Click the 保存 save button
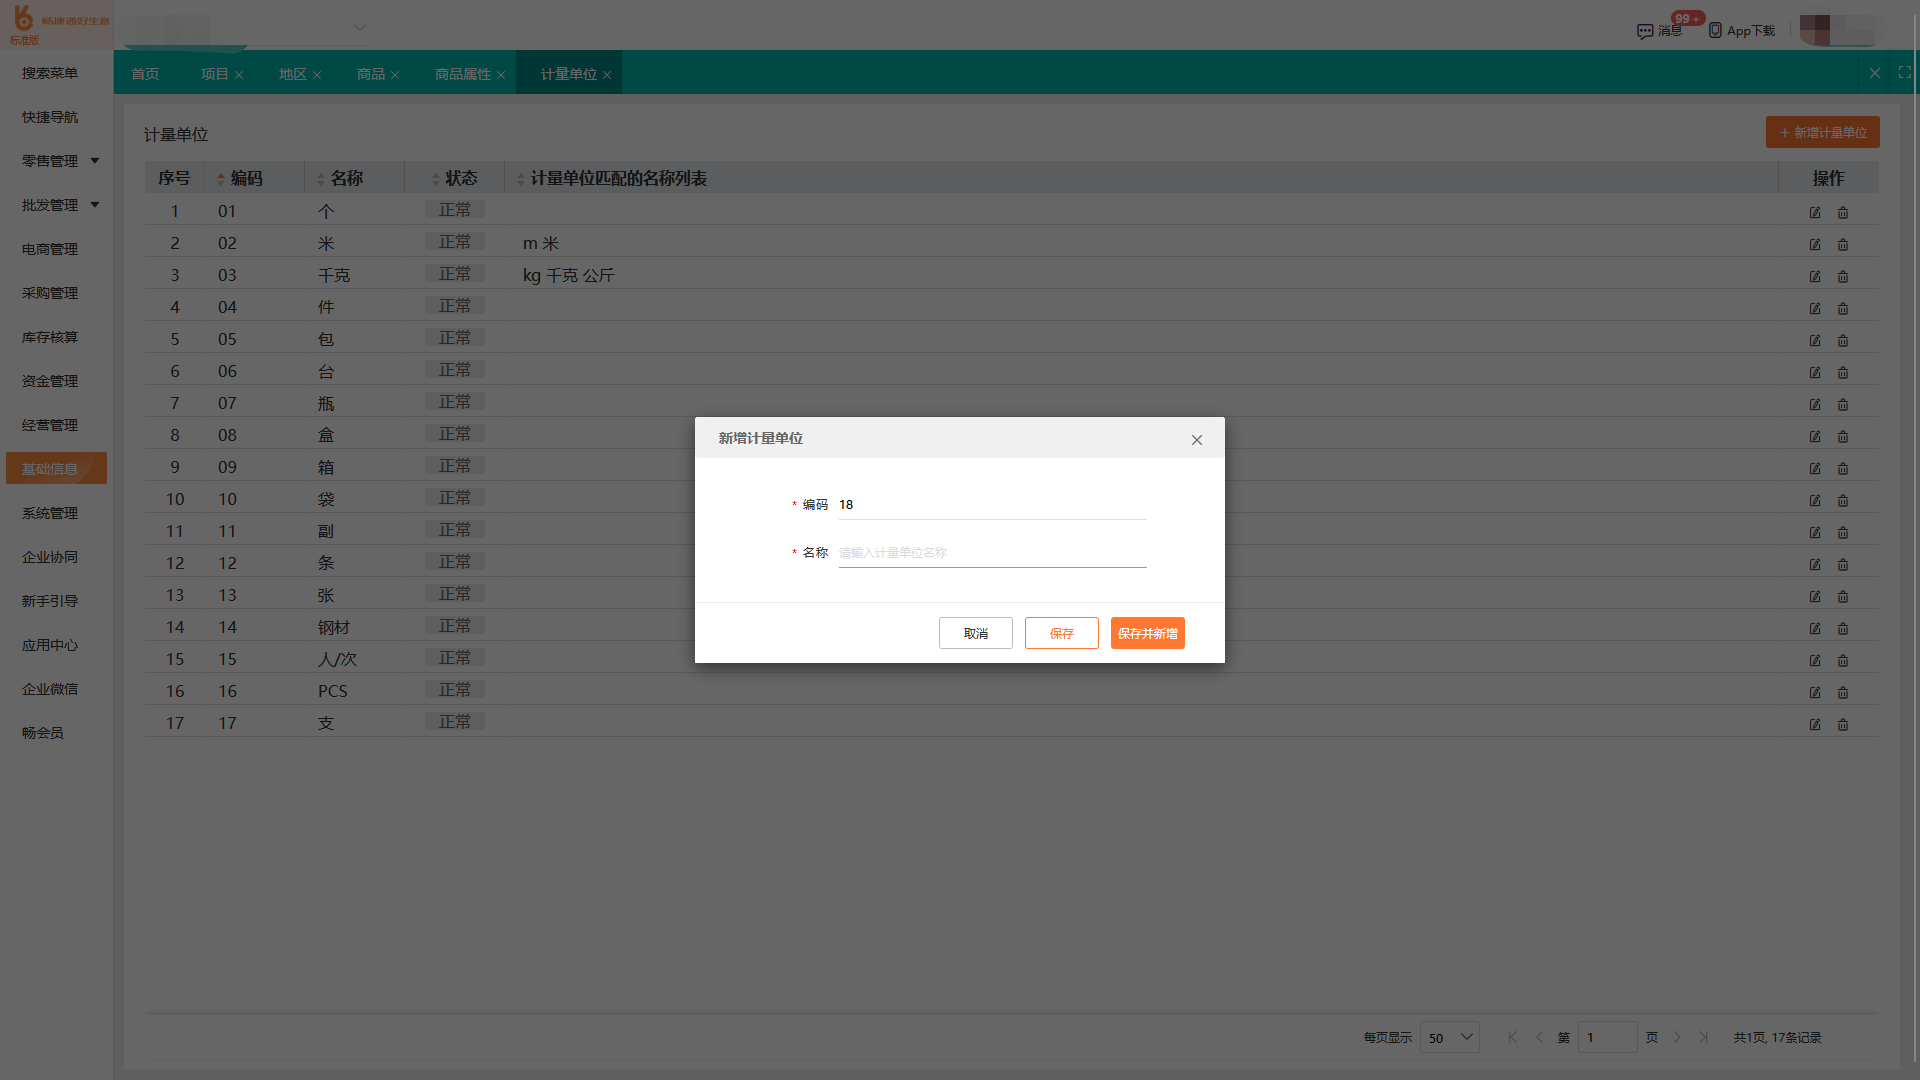1920x1080 pixels. tap(1062, 633)
